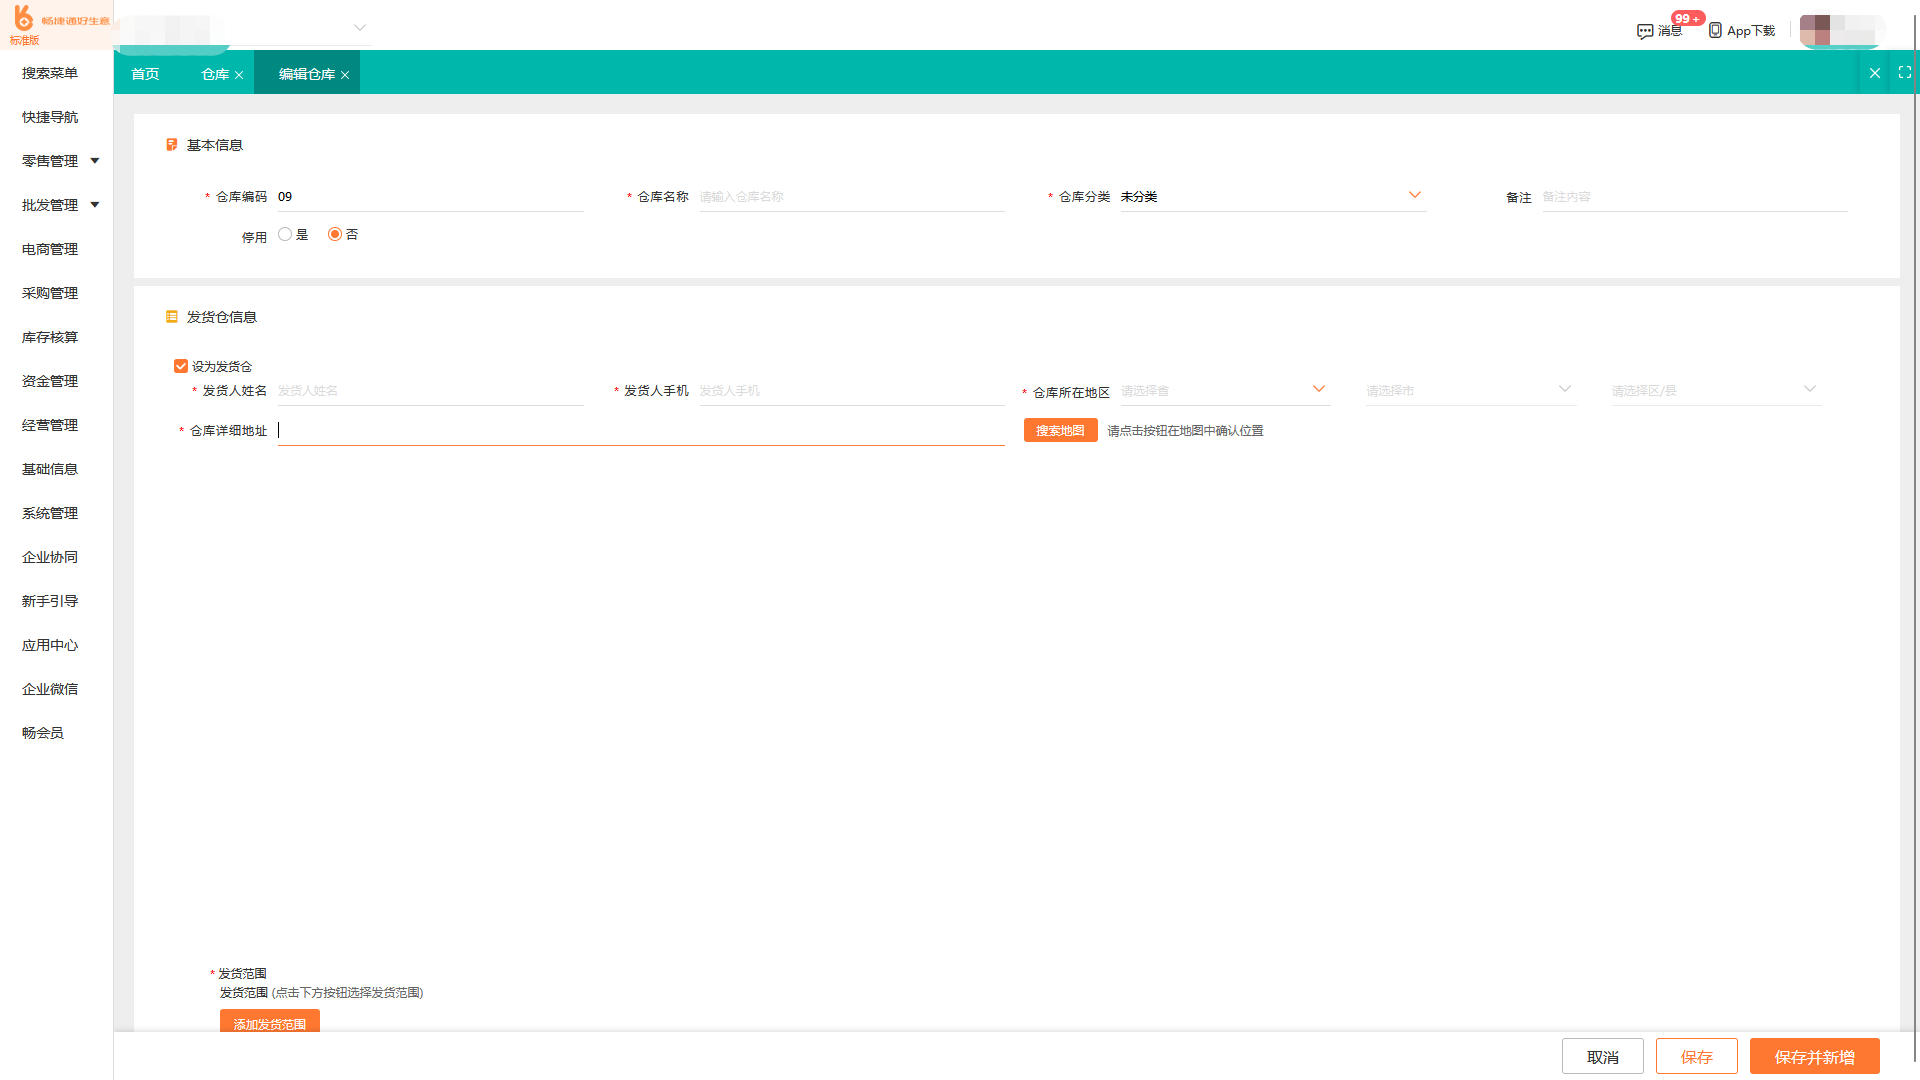1920x1080 pixels.
Task: Click the 搜索地图 button
Action: [x=1056, y=430]
